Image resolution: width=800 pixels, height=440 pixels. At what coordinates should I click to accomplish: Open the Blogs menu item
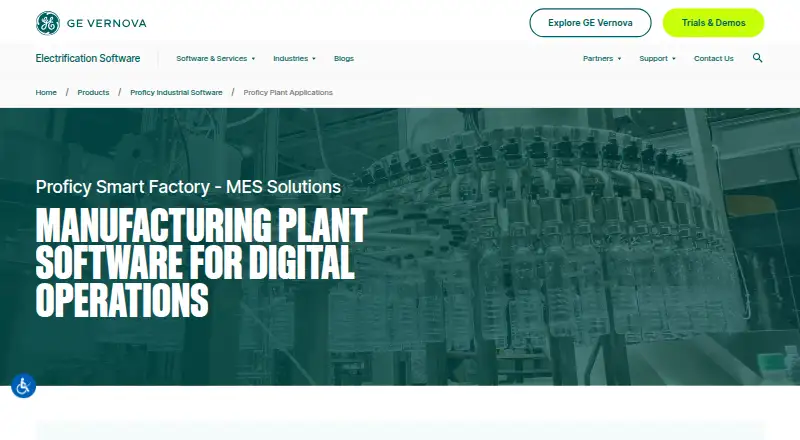coord(344,59)
